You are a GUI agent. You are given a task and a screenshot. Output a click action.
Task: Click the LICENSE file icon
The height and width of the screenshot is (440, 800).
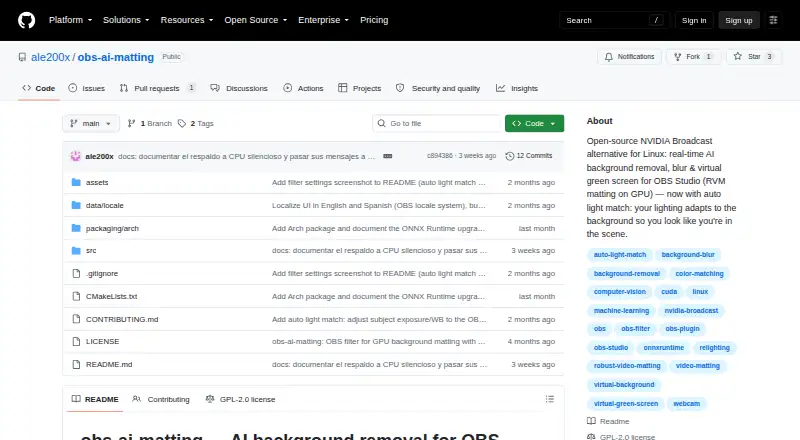tap(76, 341)
